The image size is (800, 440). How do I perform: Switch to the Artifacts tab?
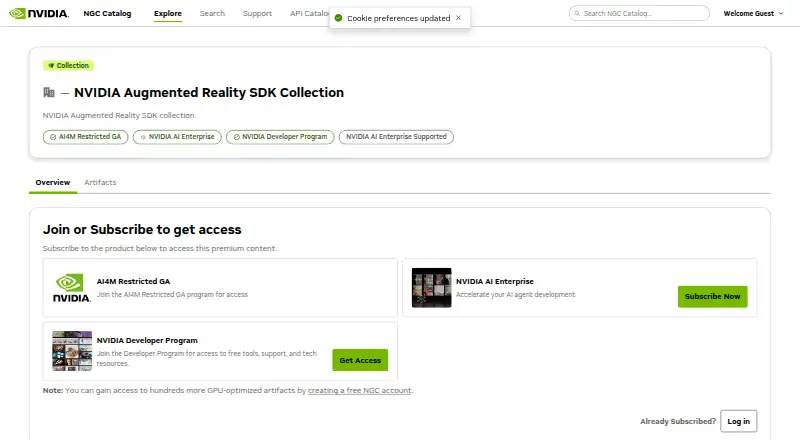click(100, 182)
